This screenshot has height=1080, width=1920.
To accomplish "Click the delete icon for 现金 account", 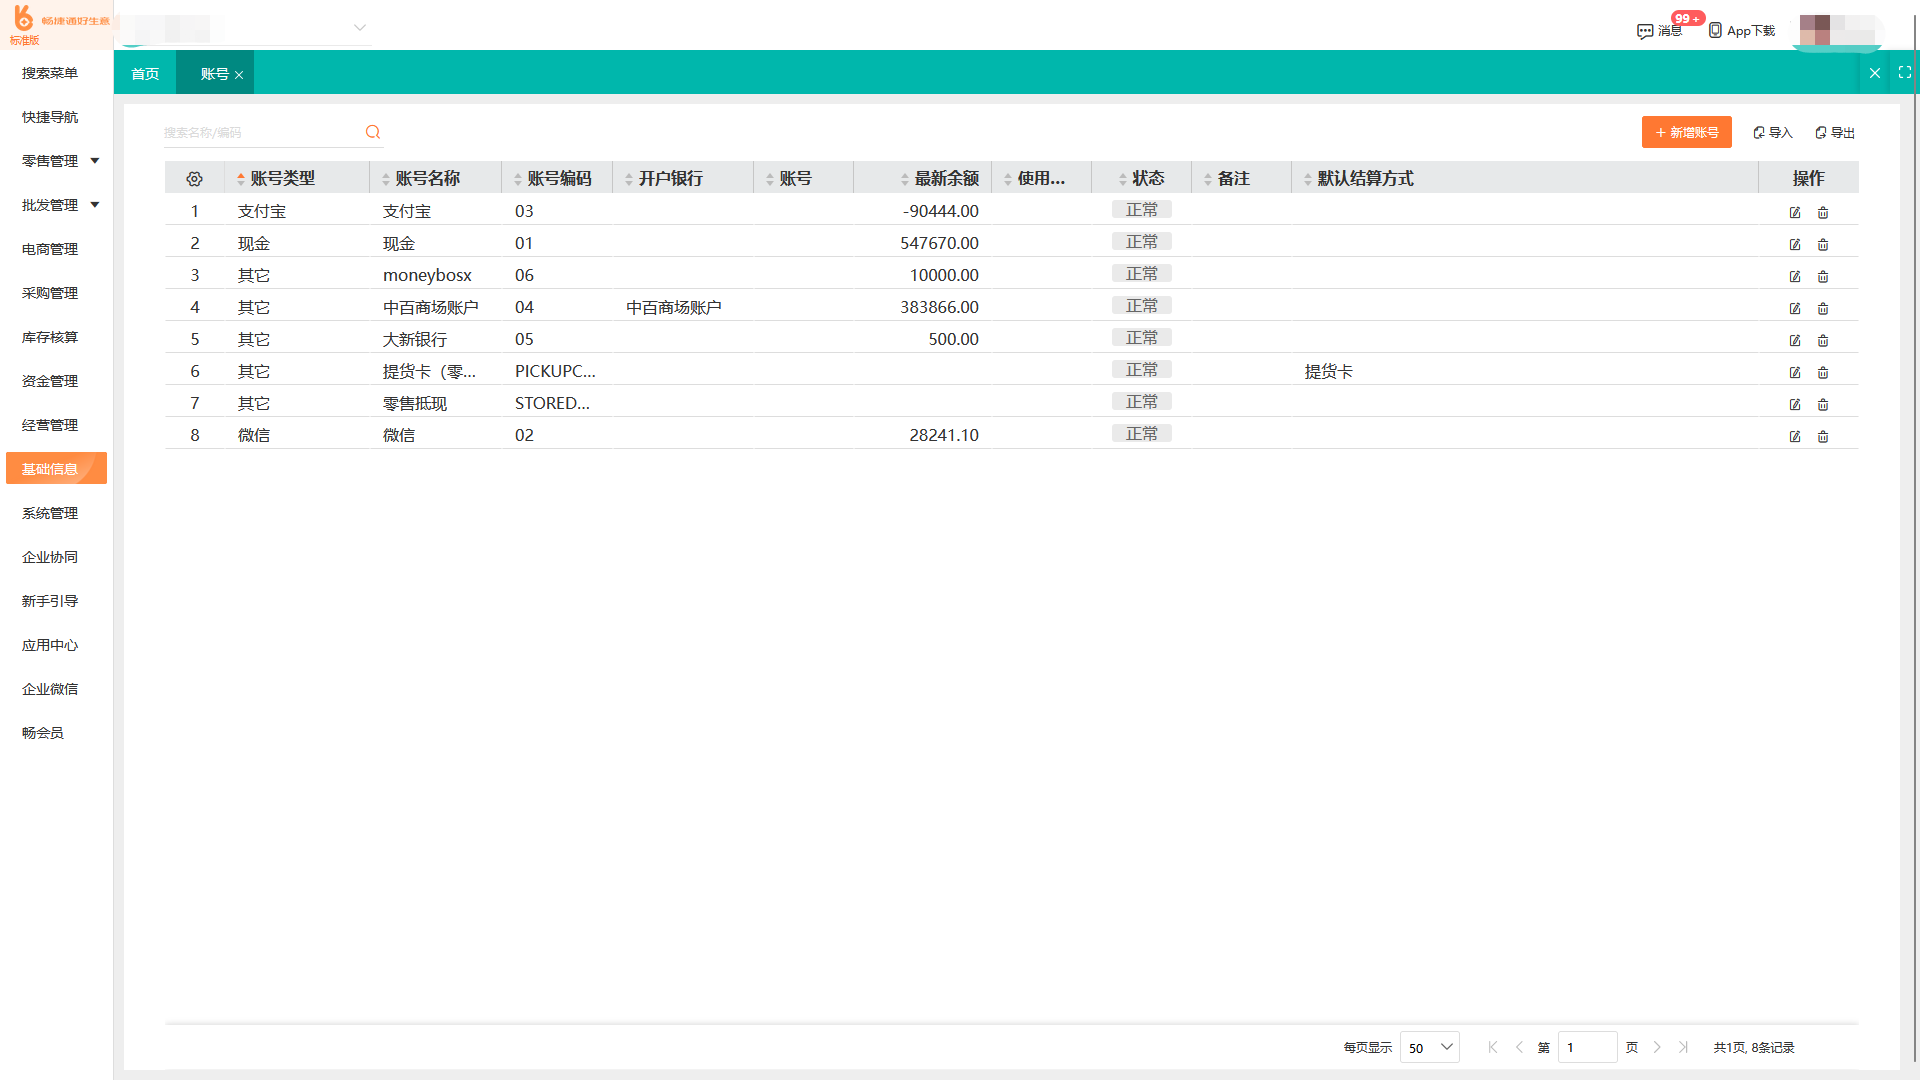I will [1824, 243].
